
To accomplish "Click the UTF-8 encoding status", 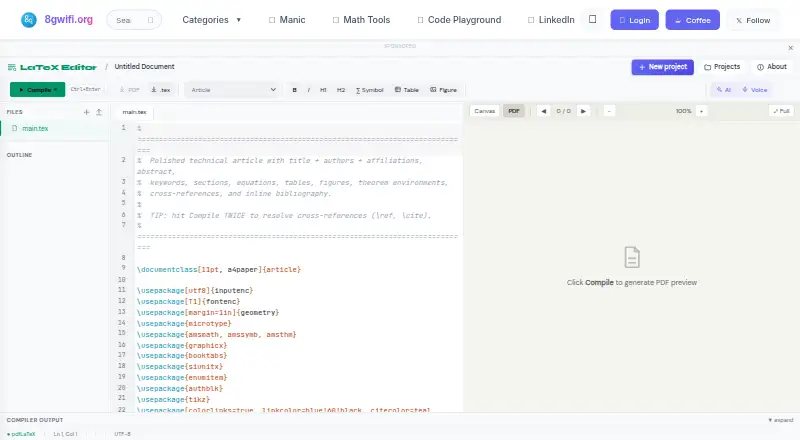I will 122,434.
